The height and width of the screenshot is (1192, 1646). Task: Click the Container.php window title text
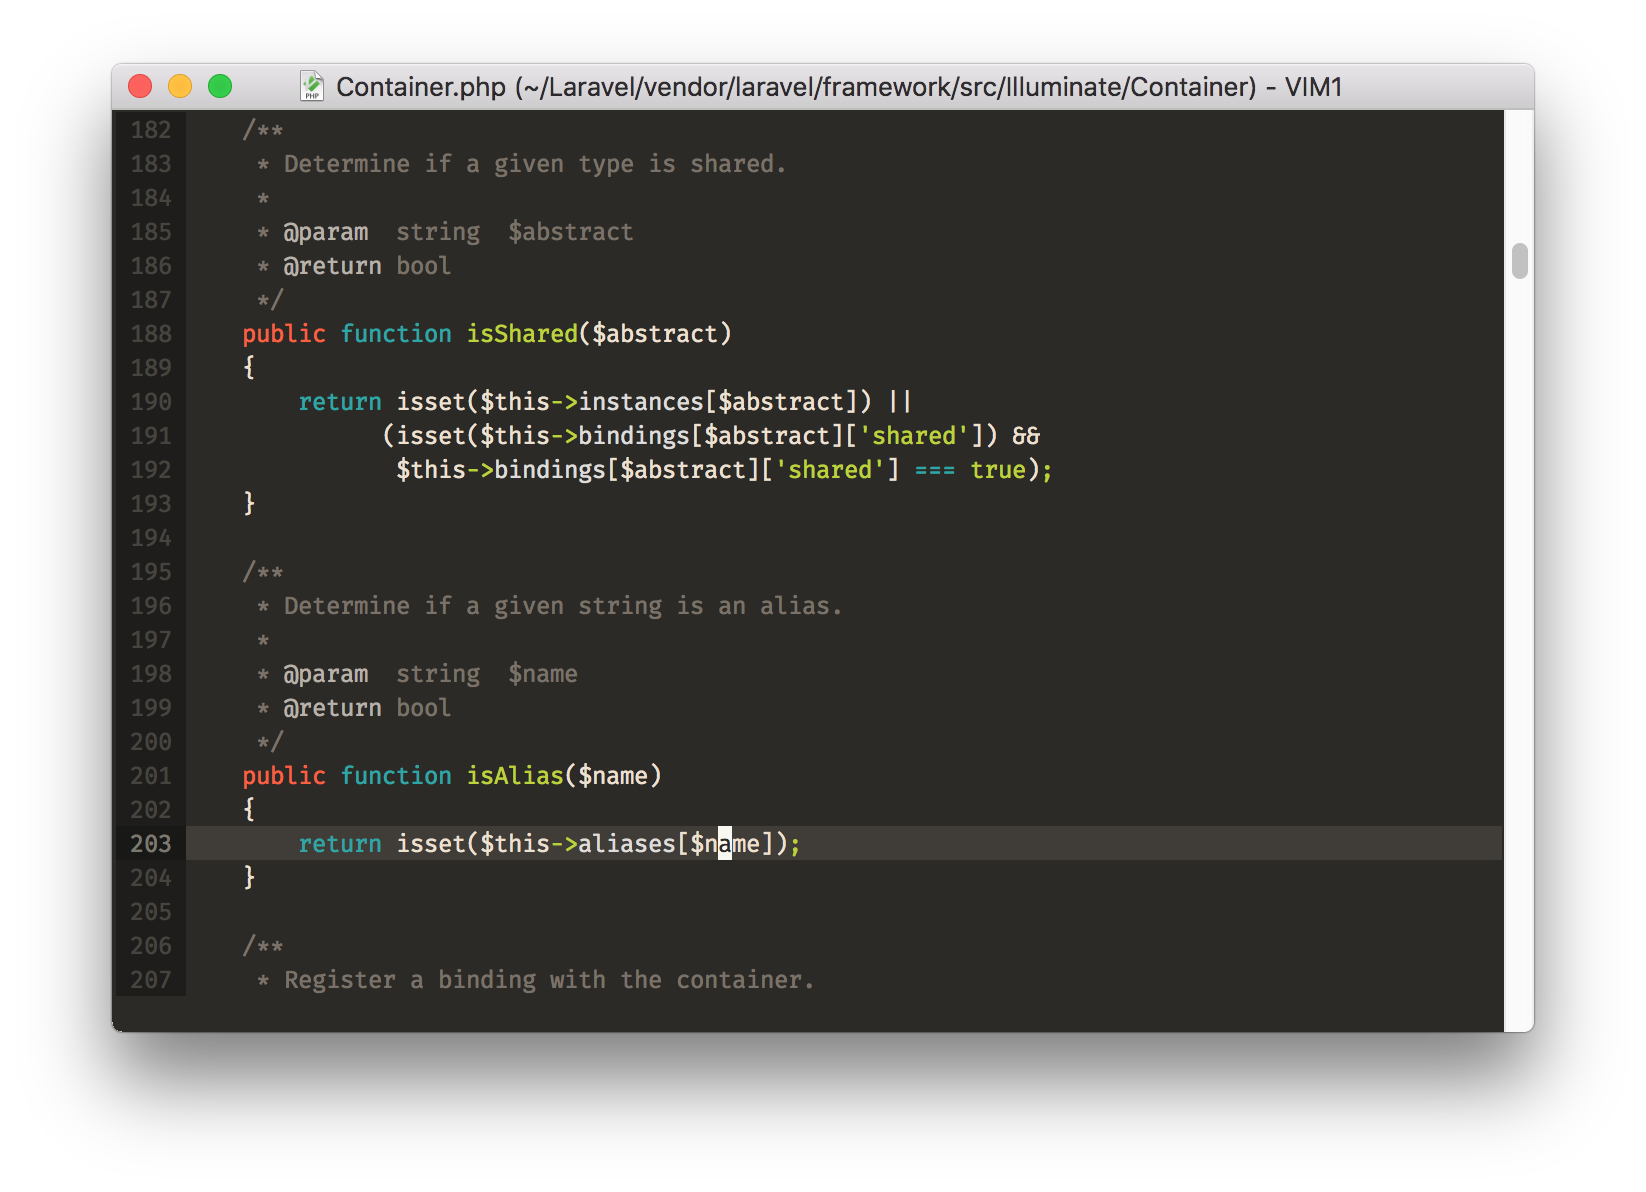click(x=838, y=87)
